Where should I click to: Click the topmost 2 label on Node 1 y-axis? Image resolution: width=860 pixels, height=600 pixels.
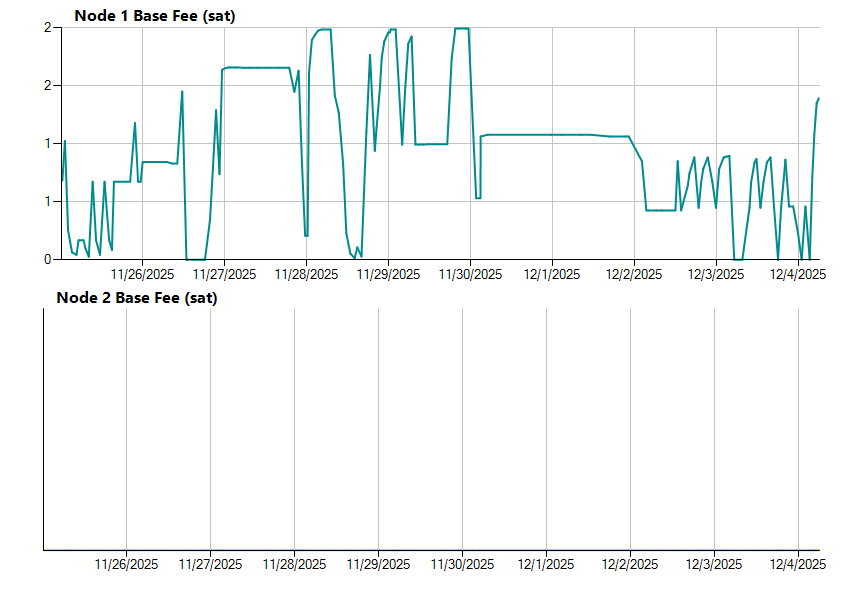47,28
